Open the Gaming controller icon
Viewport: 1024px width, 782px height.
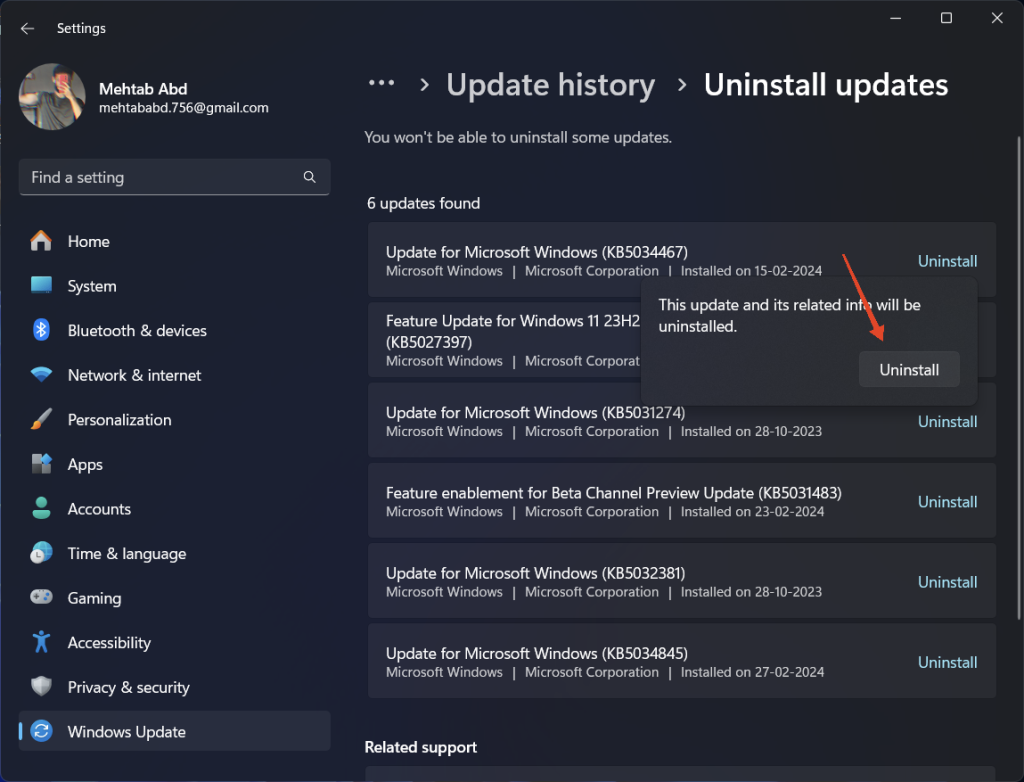point(41,597)
